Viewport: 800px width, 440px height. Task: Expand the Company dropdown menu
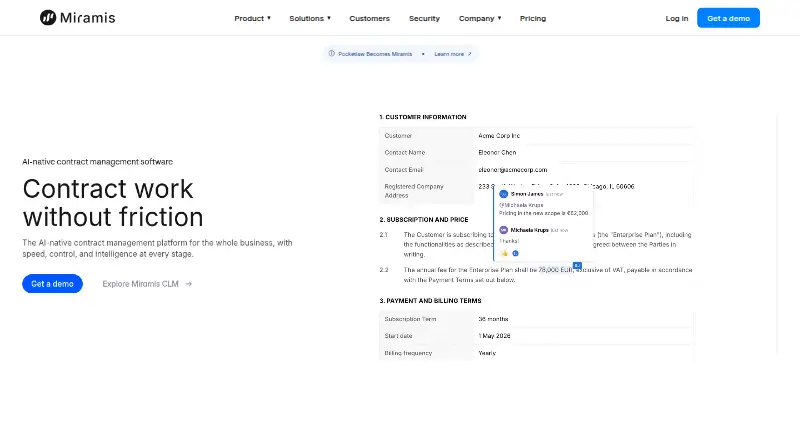click(x=480, y=18)
